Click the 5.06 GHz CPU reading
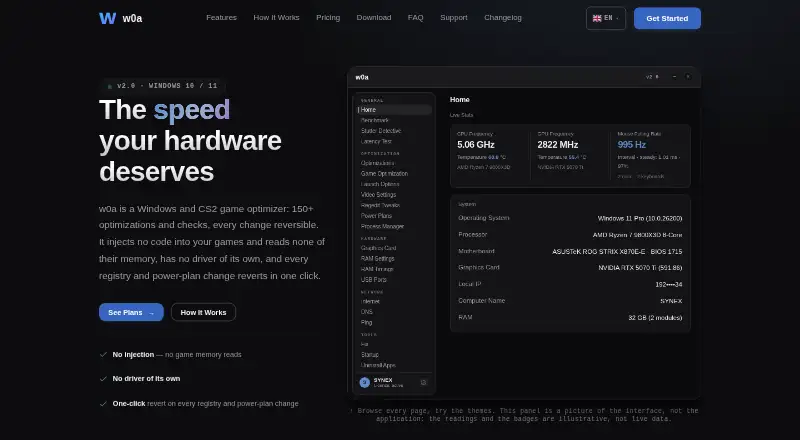This screenshot has width=800, height=440. click(476, 145)
